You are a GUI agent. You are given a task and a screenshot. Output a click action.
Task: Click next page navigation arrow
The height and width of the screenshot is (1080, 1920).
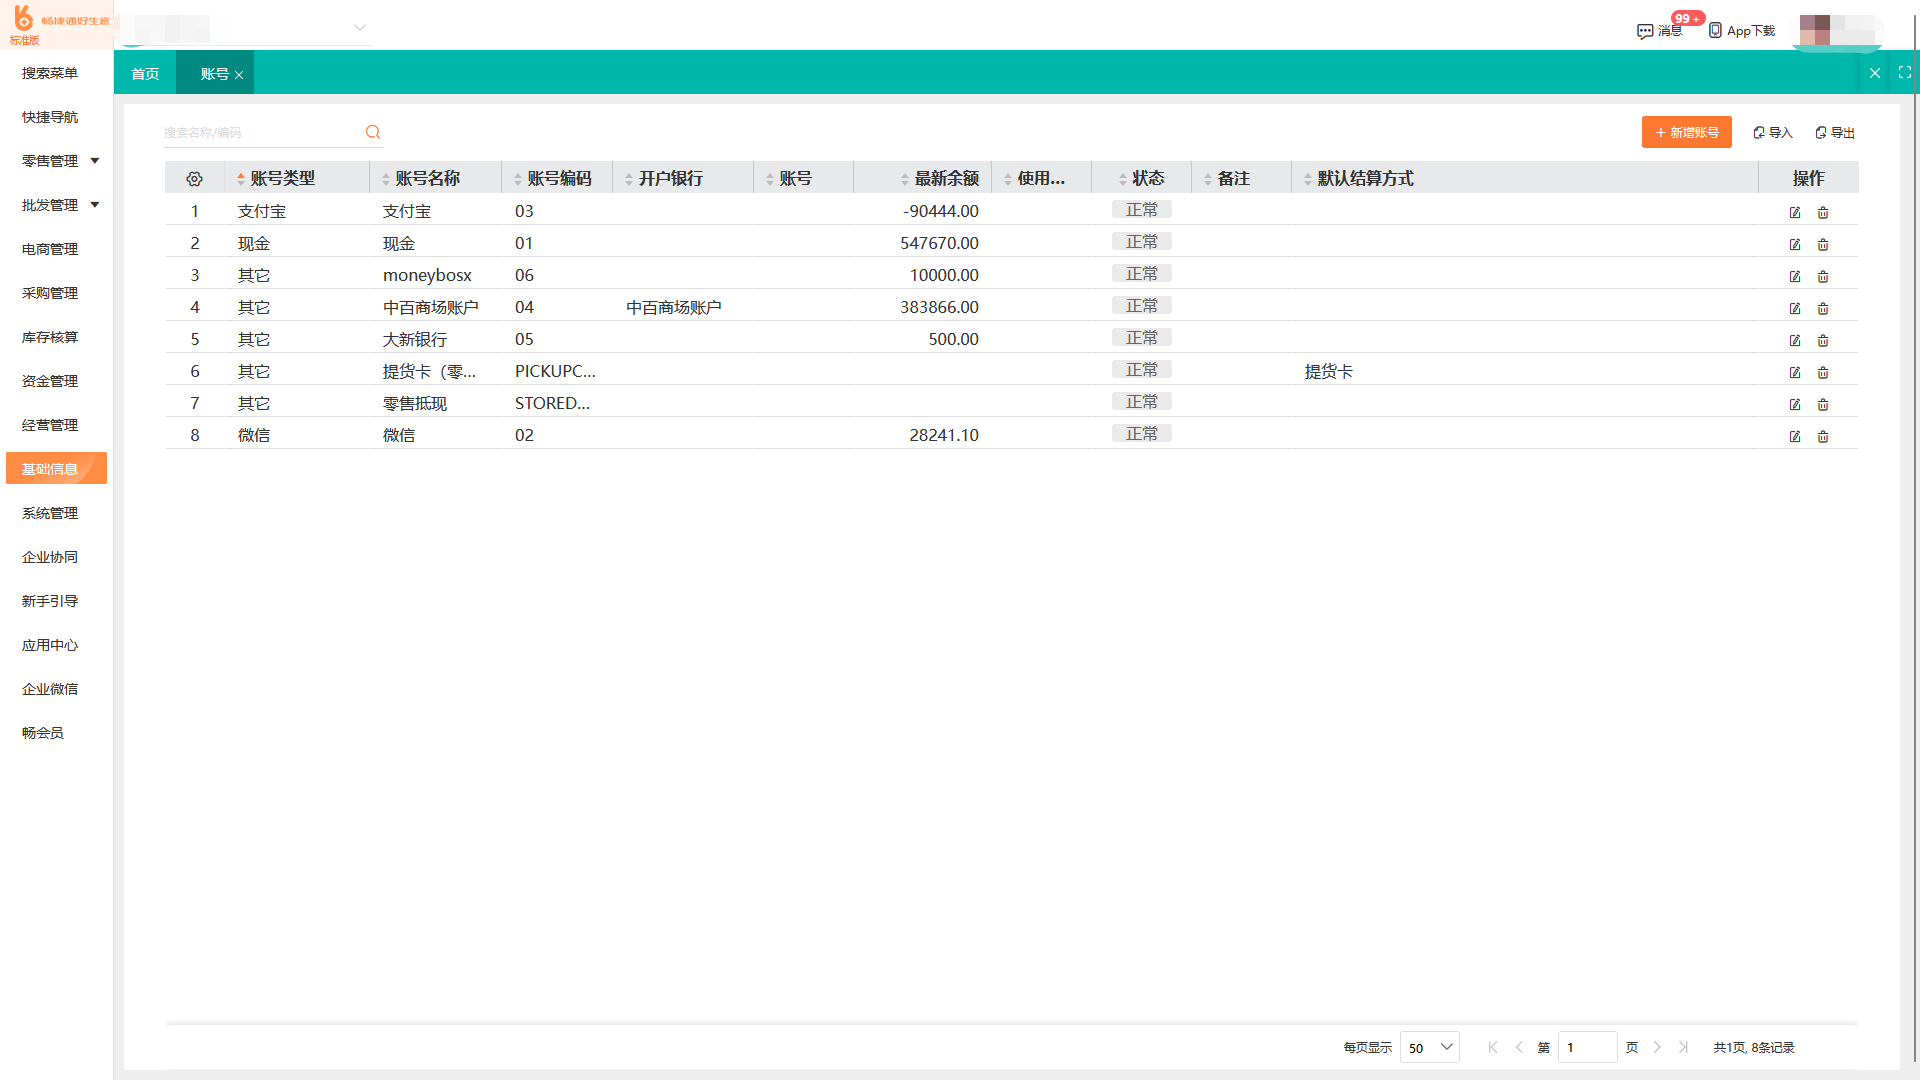[x=1656, y=1047]
